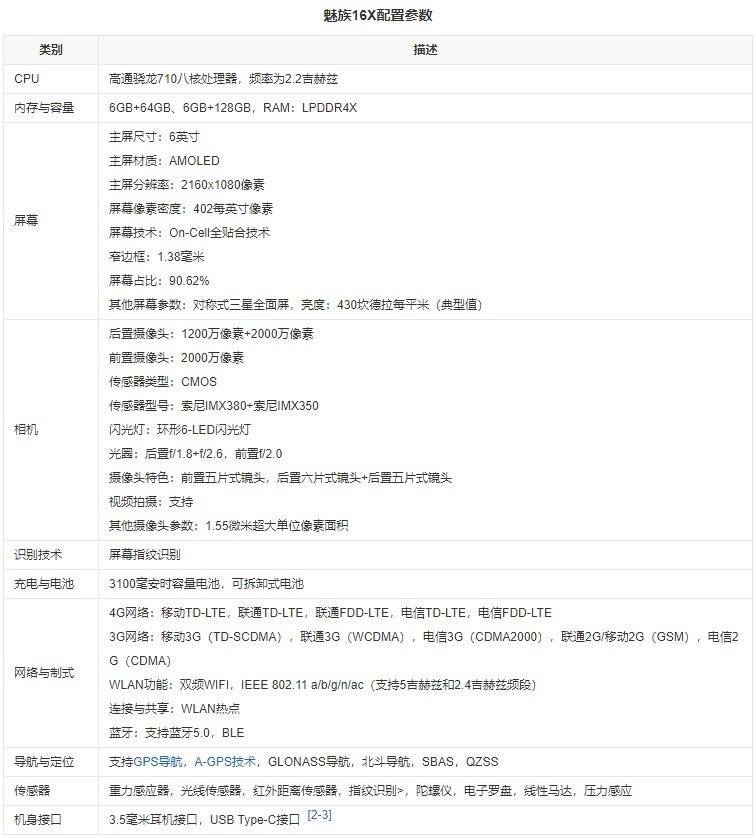Click the 屏幕指纹识别 description text

[145, 555]
